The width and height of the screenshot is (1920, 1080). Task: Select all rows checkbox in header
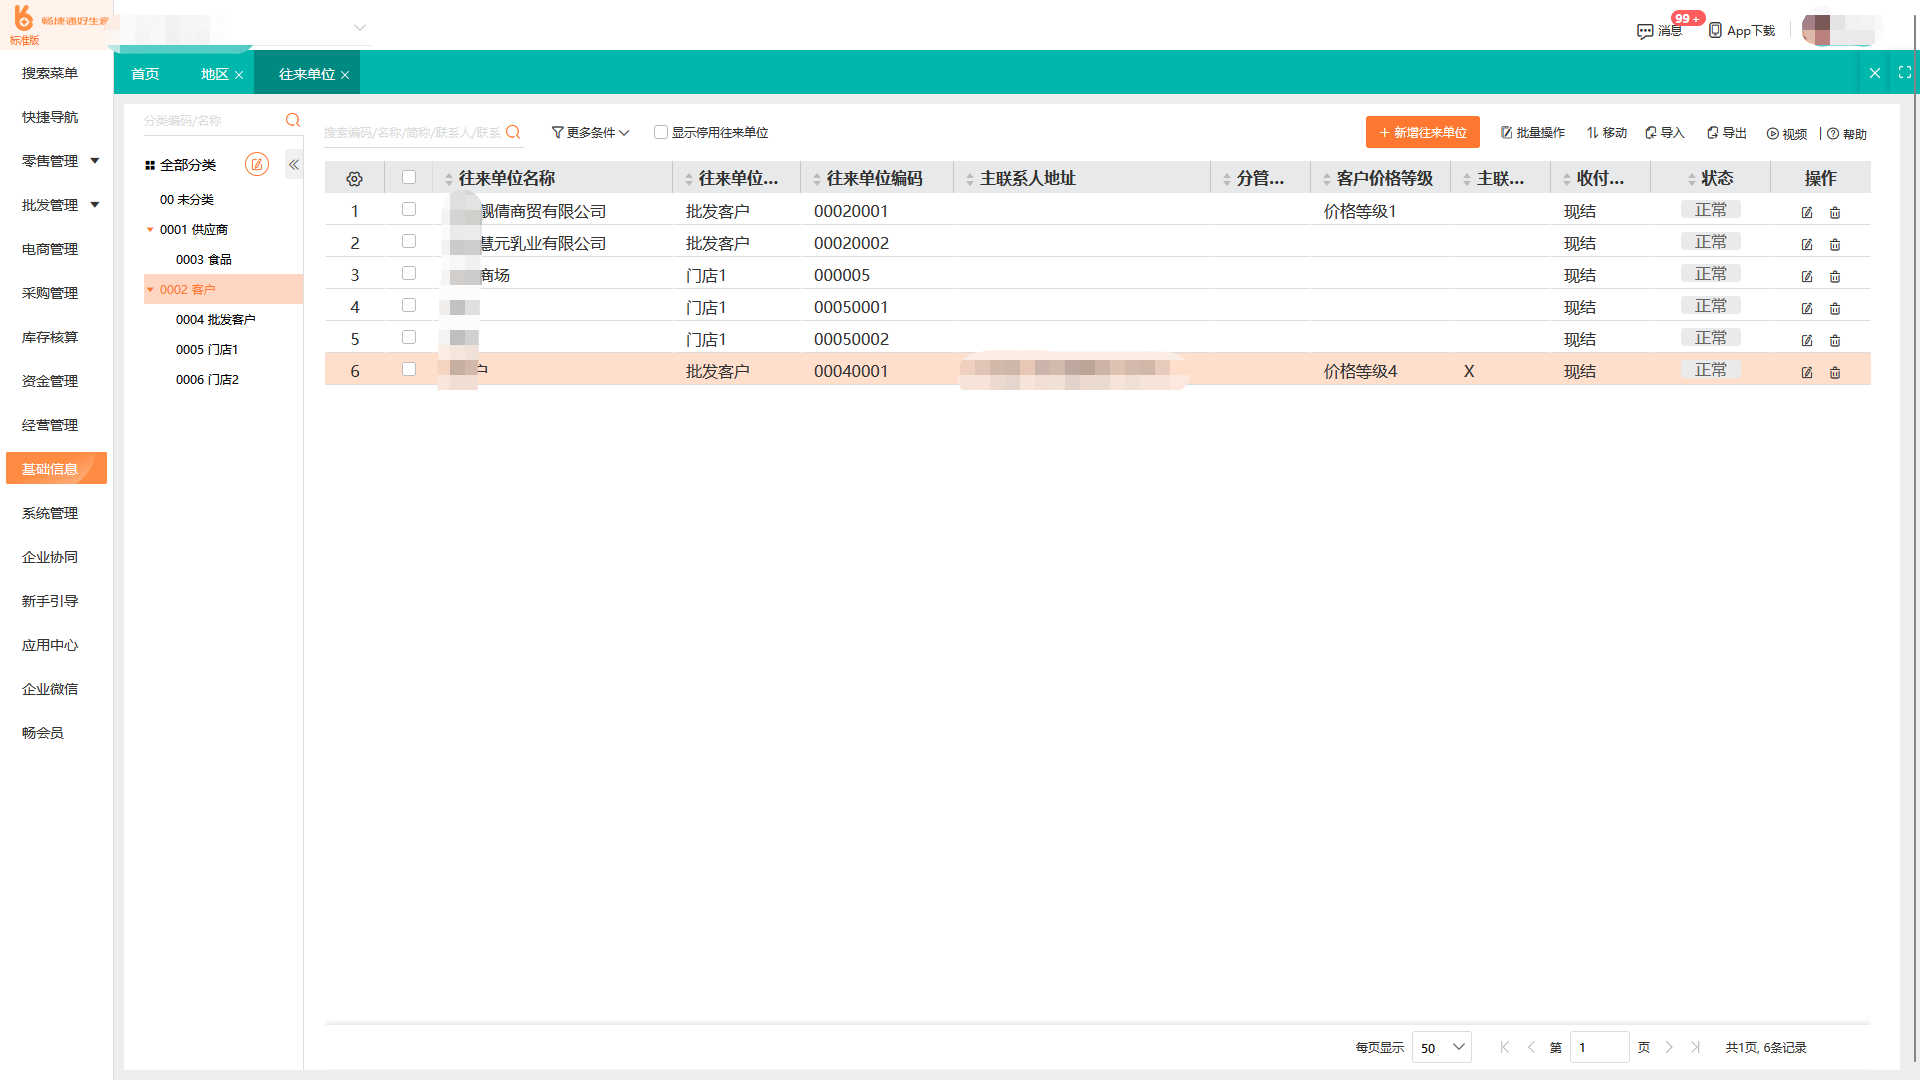point(409,177)
